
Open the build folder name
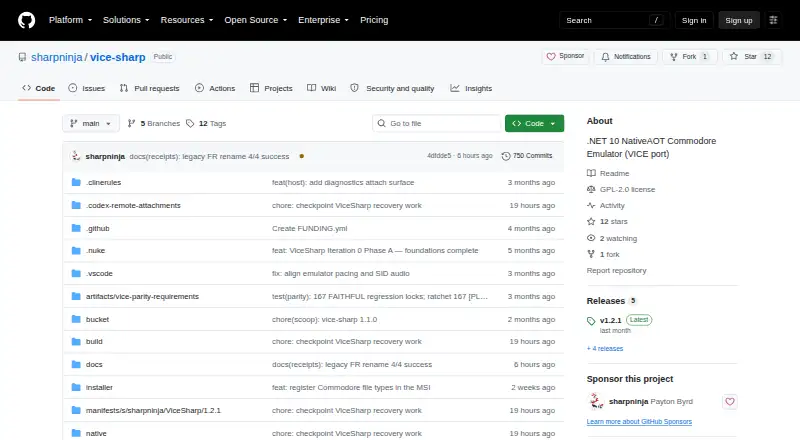[x=94, y=341]
